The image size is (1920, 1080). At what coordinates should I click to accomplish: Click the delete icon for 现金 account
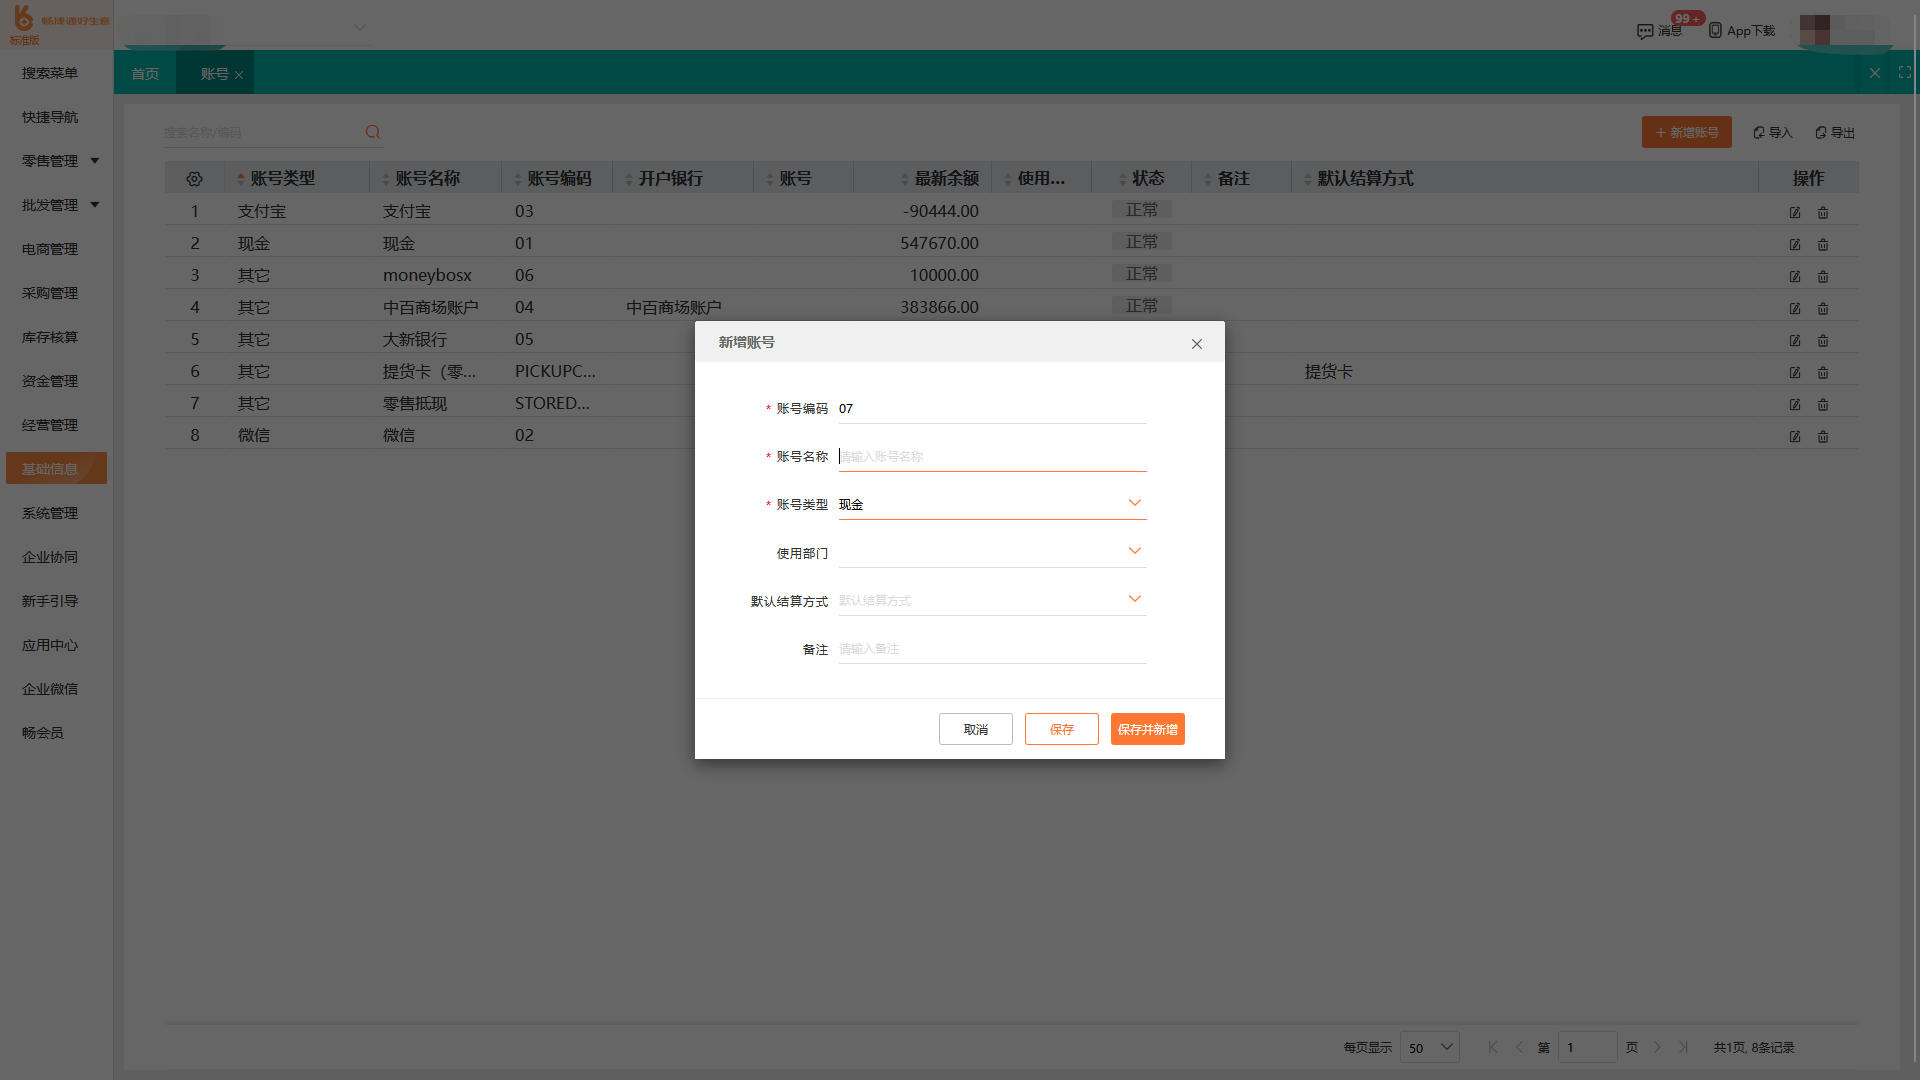coord(1824,244)
